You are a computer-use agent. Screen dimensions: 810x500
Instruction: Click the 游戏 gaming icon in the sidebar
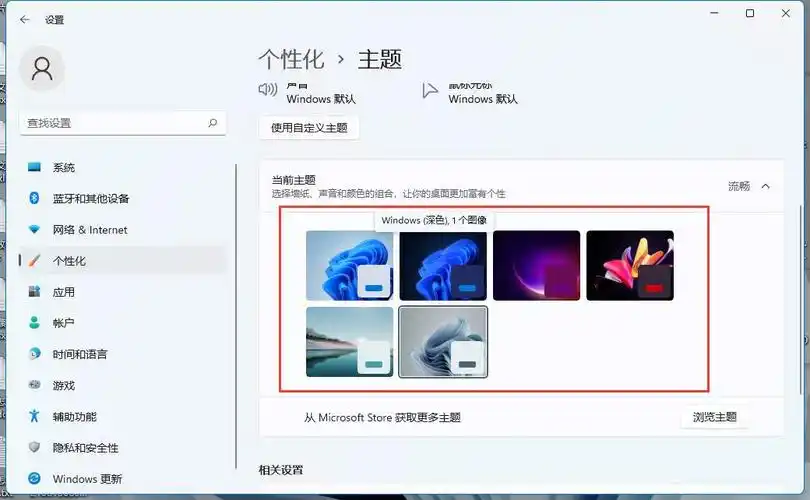[x=35, y=385]
